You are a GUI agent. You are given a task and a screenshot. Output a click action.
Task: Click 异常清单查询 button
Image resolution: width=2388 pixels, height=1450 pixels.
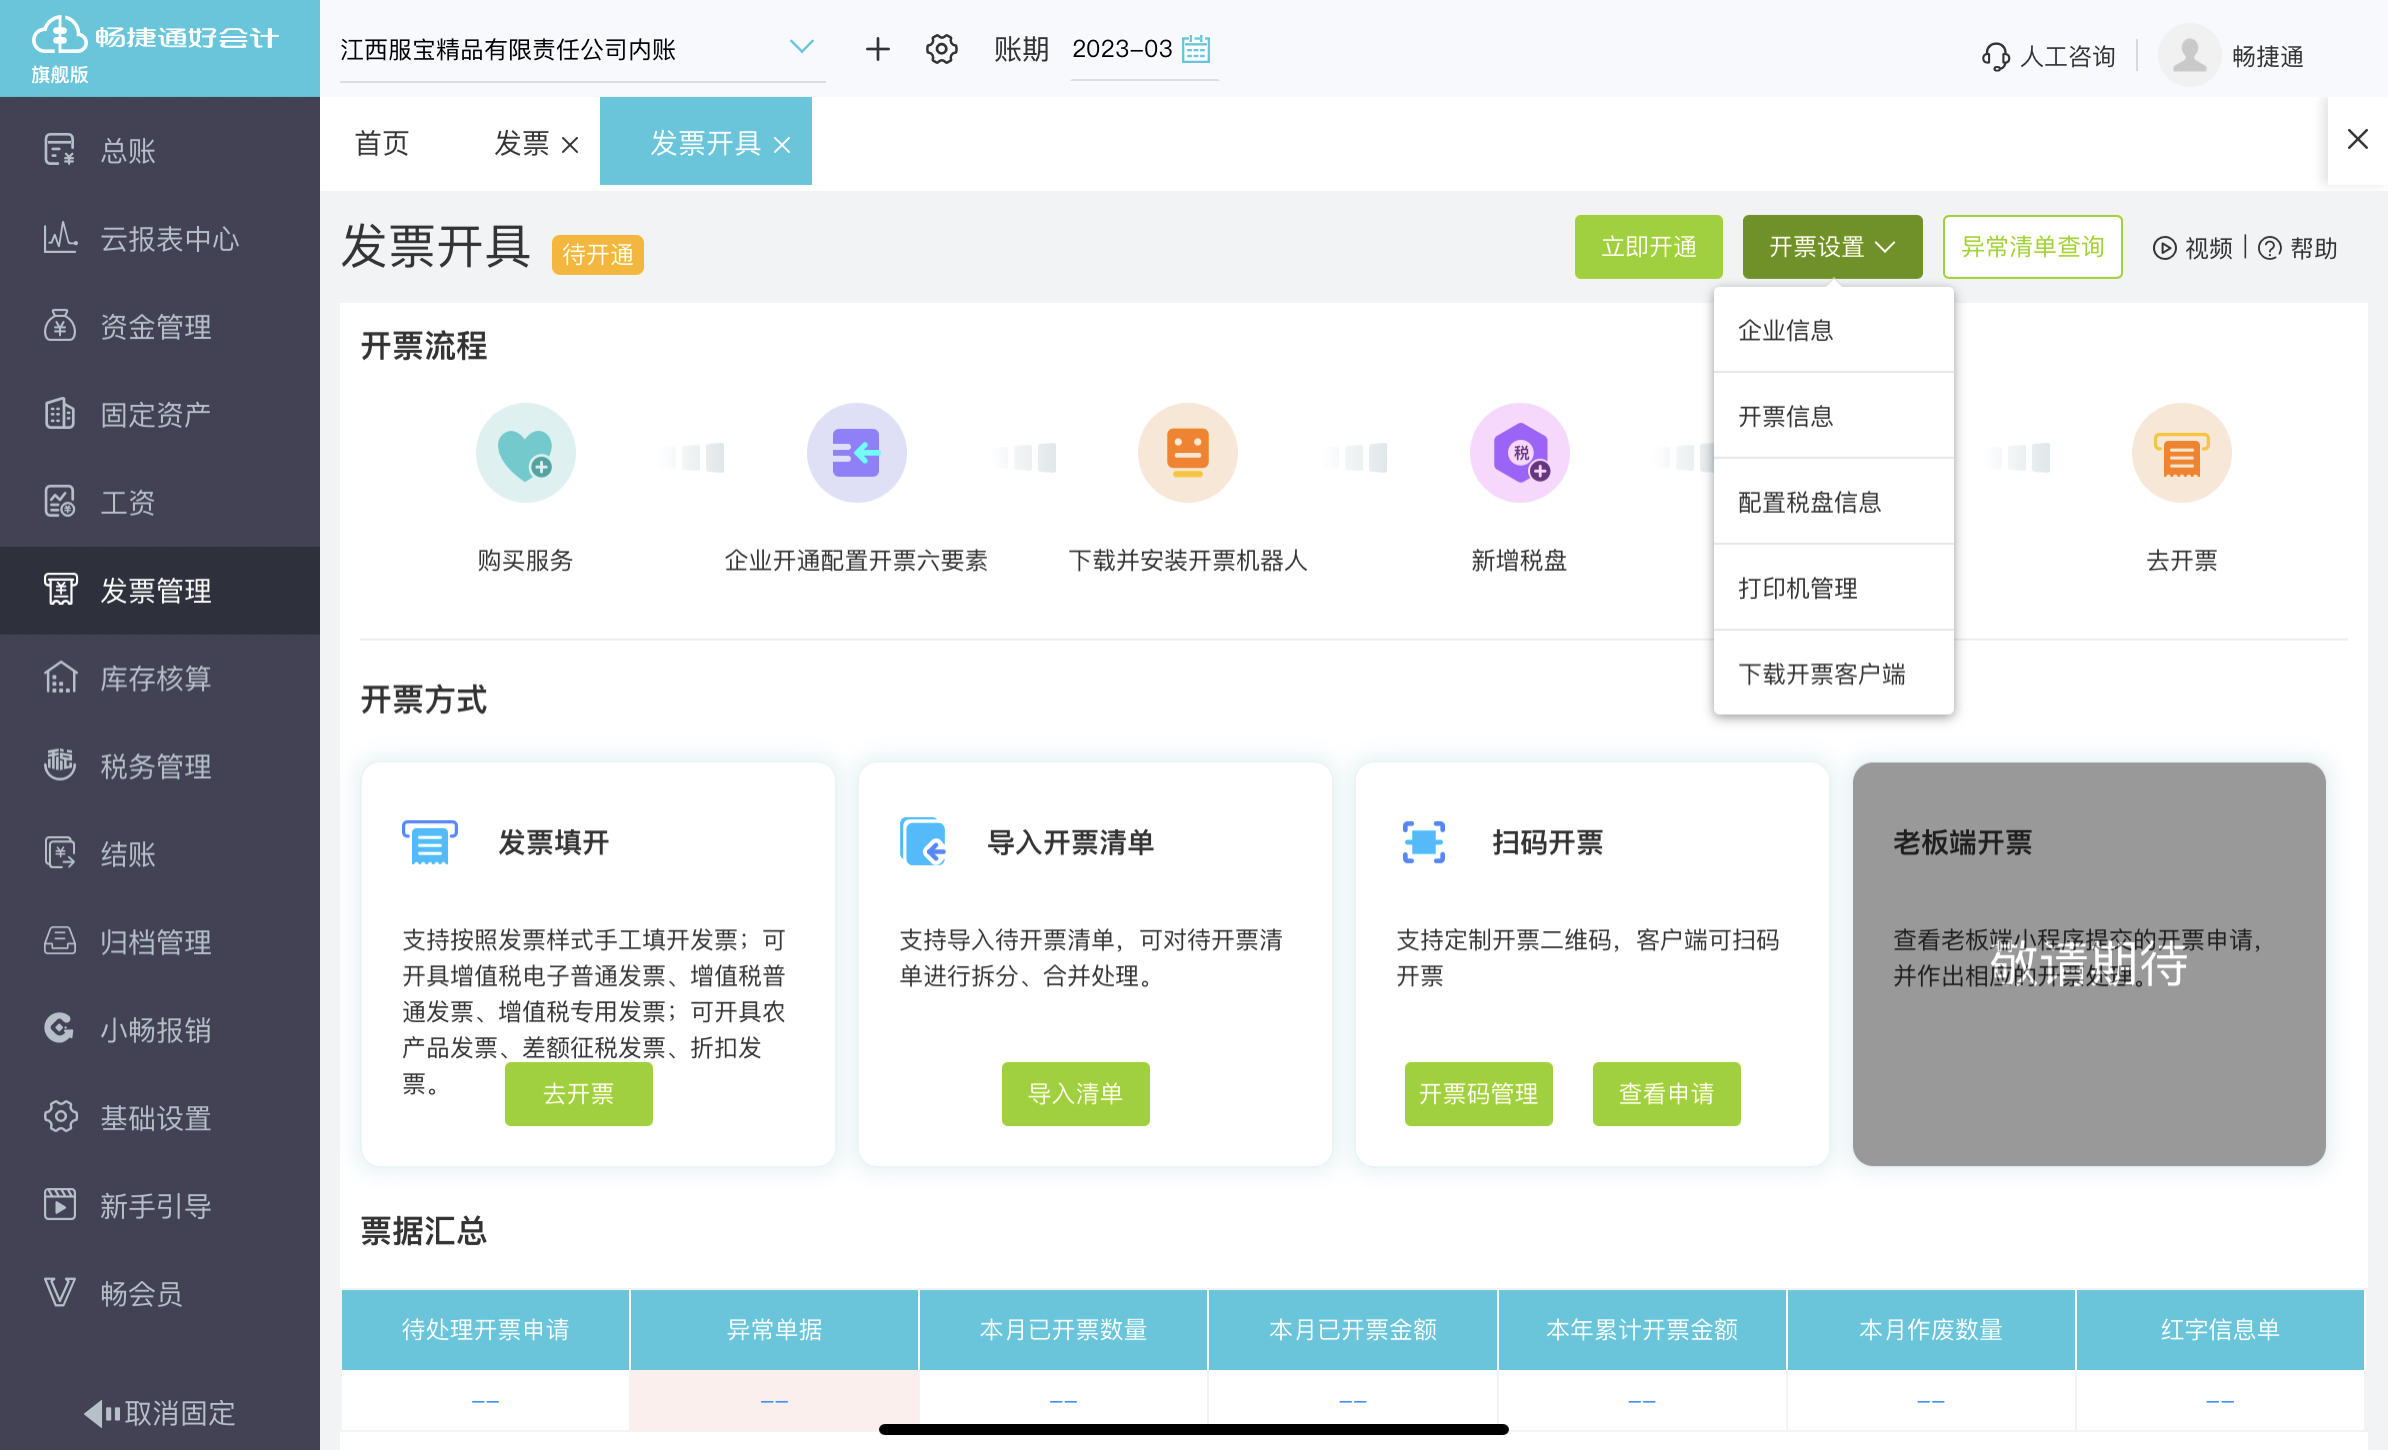2032,246
